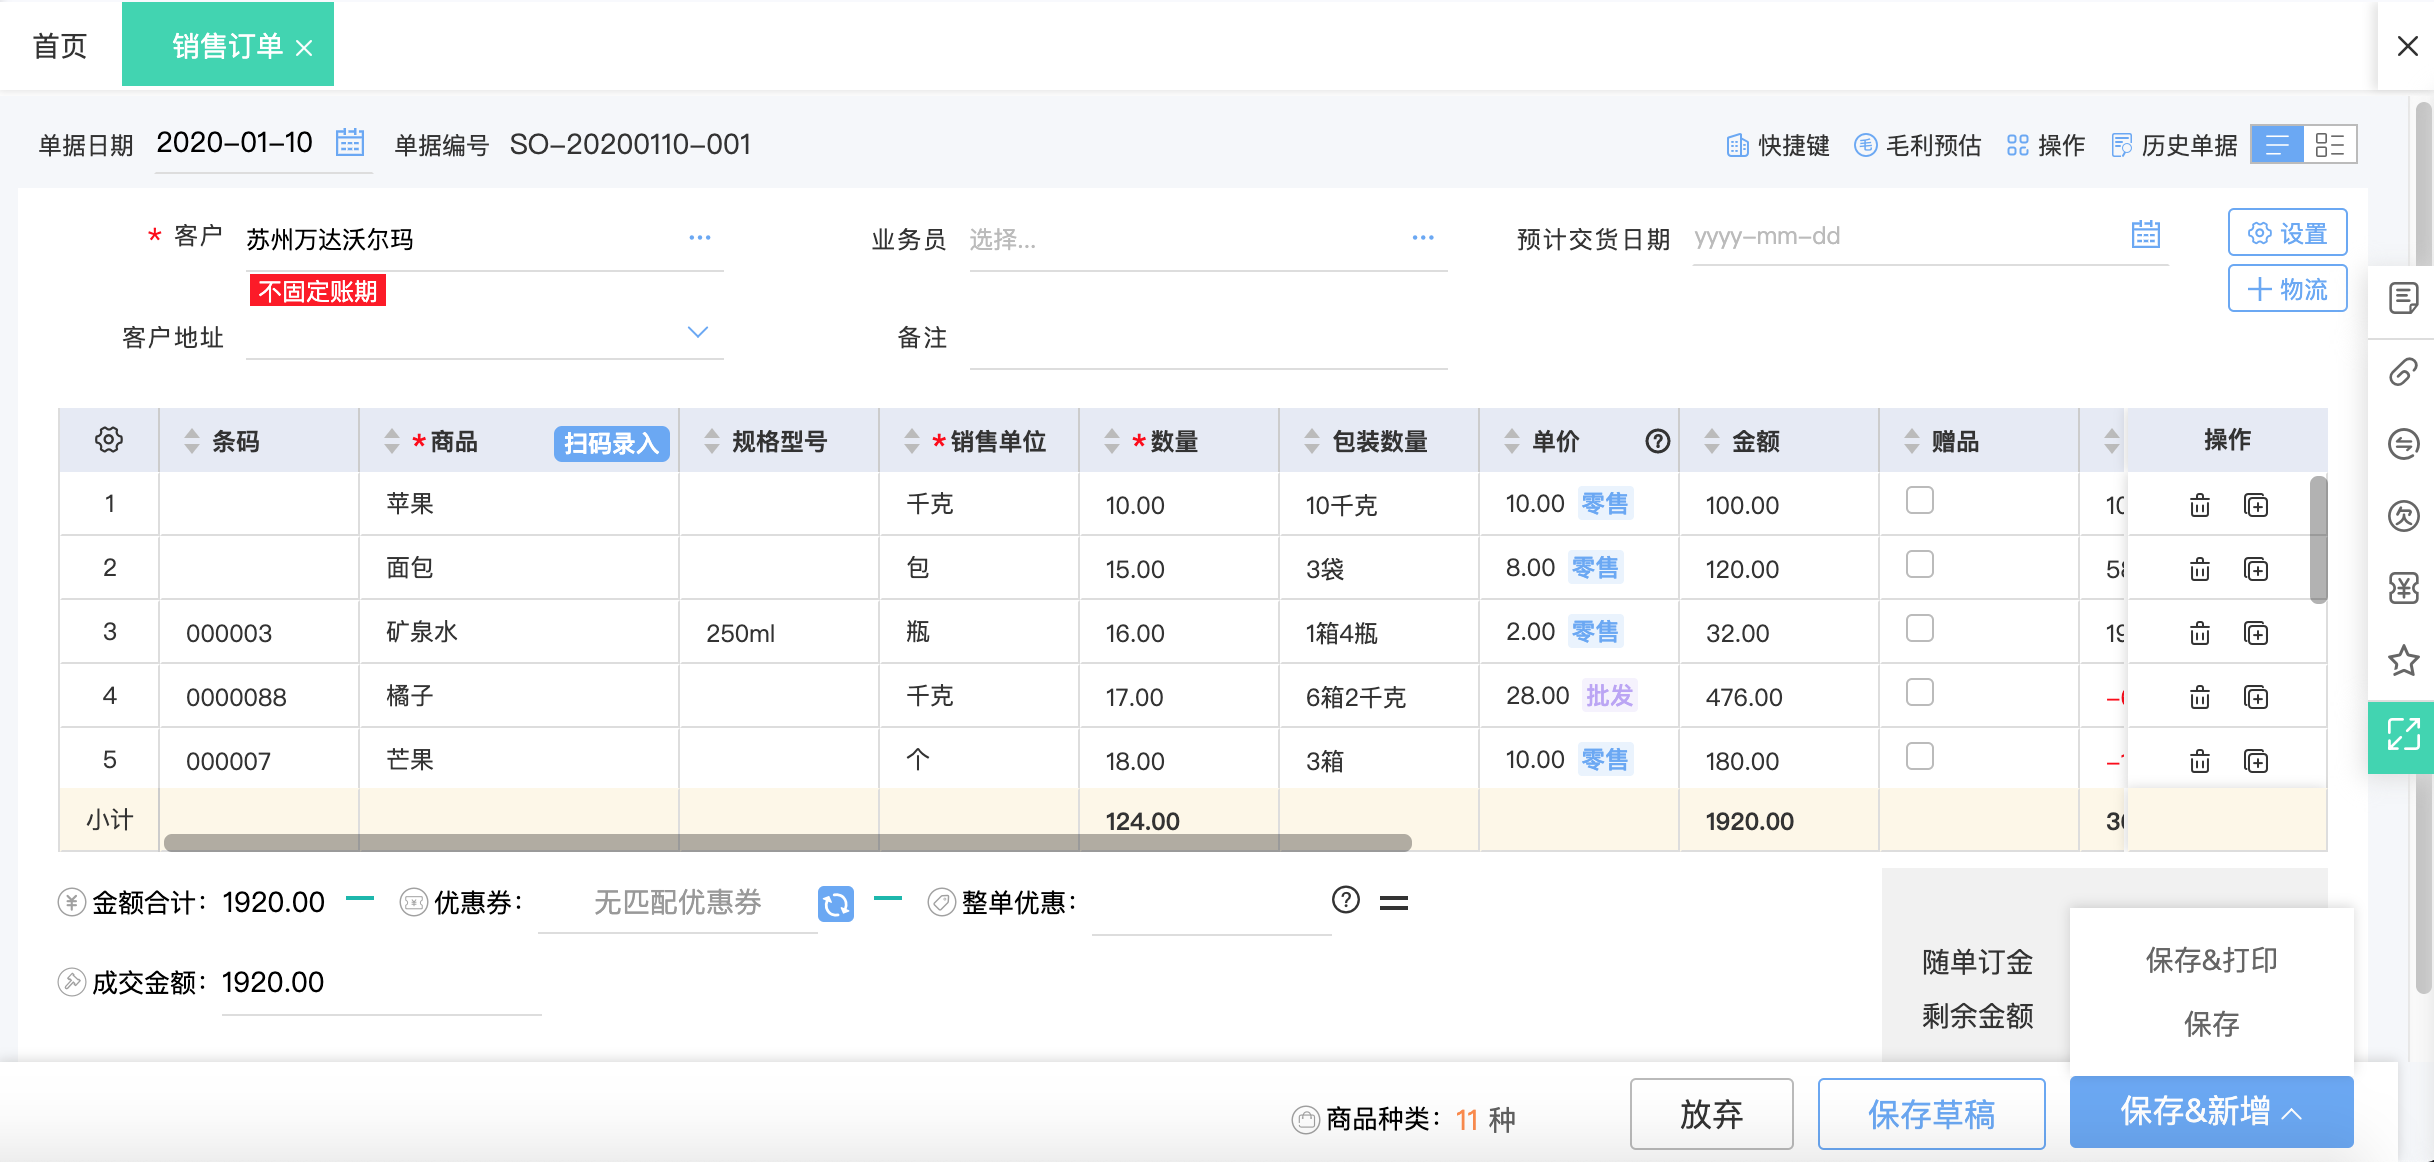
Task: Toggle 赠品 checkbox for row 5 芒果
Action: (1920, 757)
